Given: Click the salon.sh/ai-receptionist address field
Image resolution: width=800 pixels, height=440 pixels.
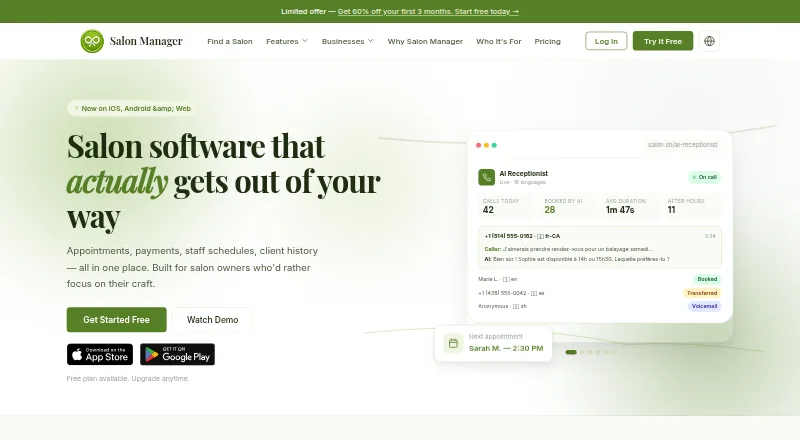Looking at the screenshot, I should 682,145.
